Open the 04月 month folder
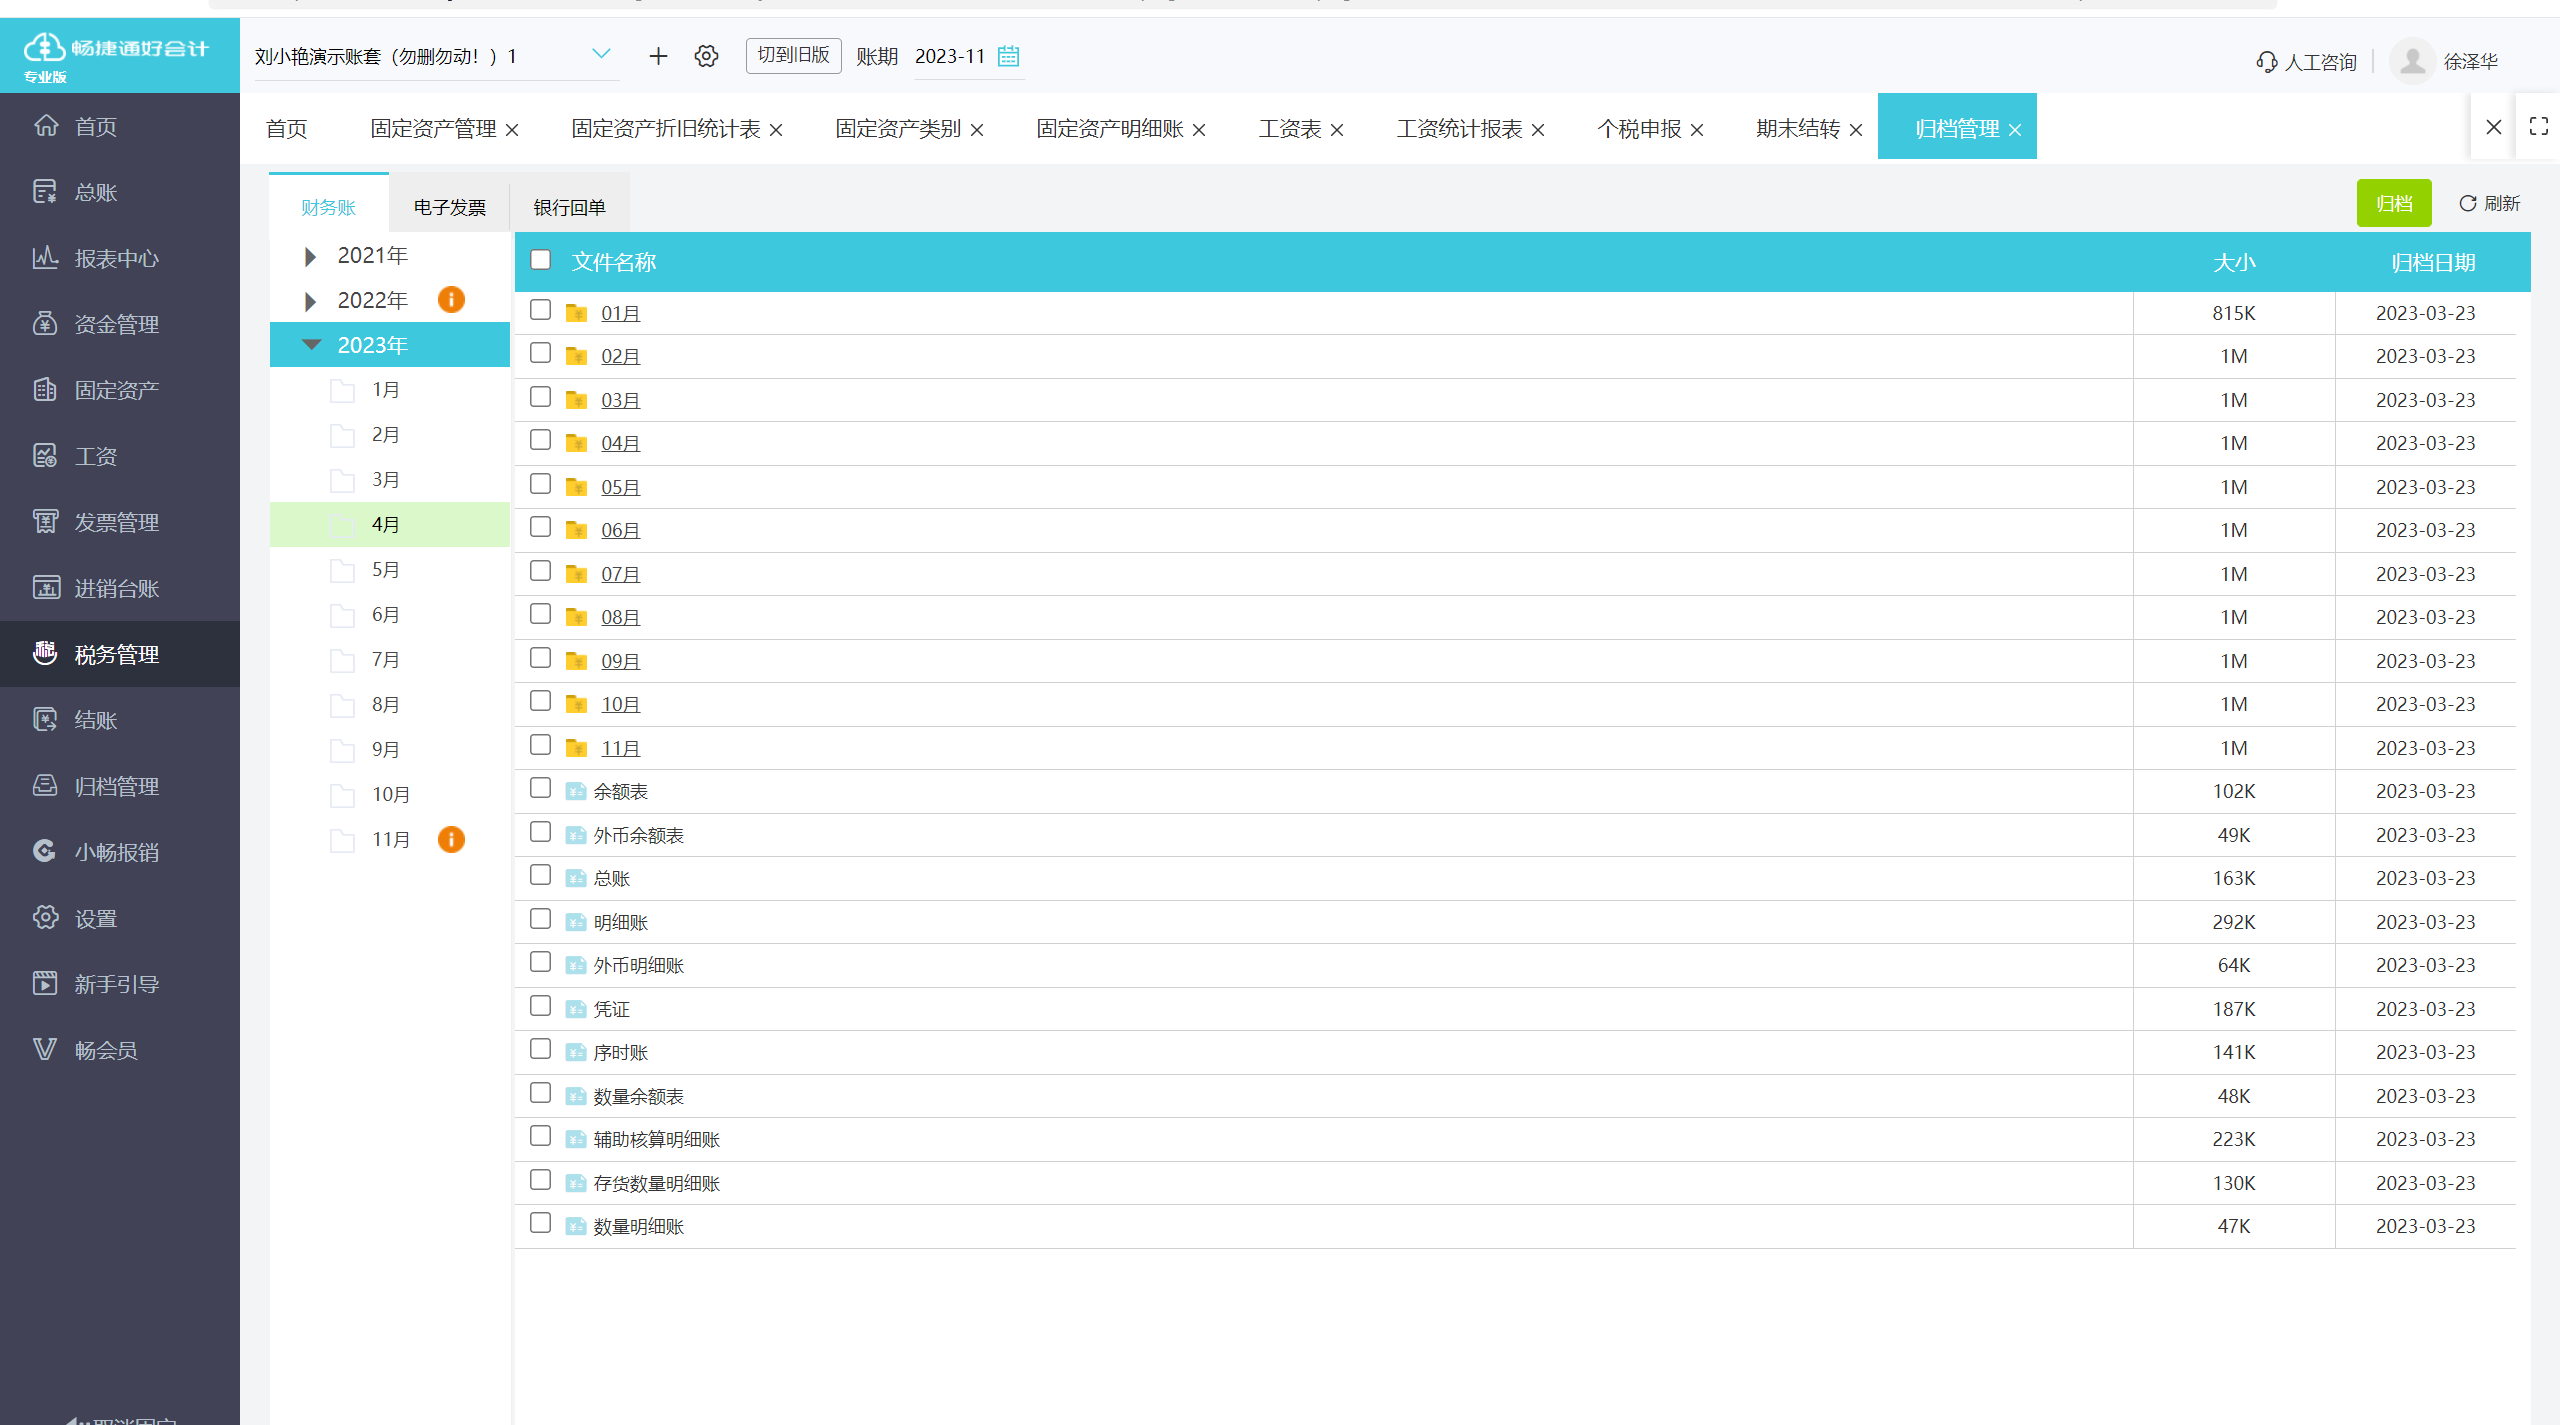The height and width of the screenshot is (1425, 2560). pos(619,442)
